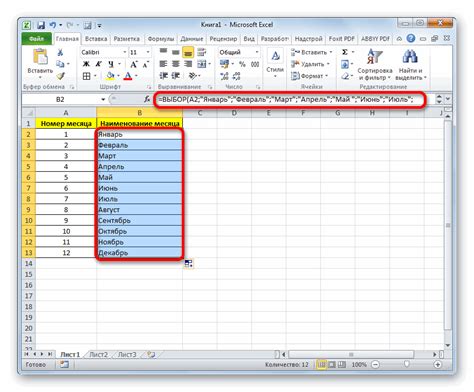The width and height of the screenshot is (474, 392).
Task: Click the text orientation icon
Action: (193, 76)
